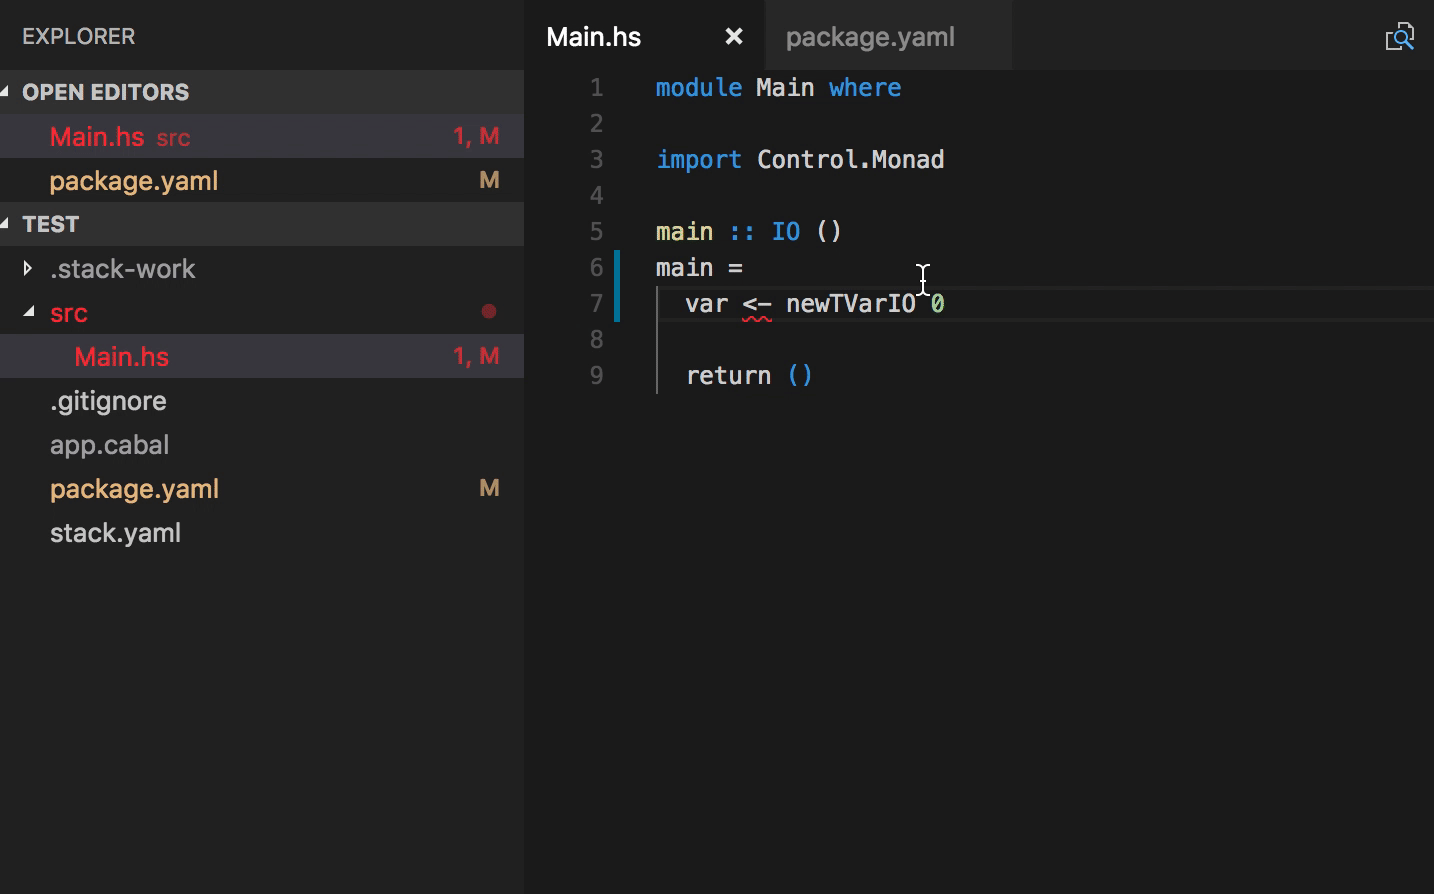Expand the .stack-work folder
Viewport: 1434px width, 894px height.
(27, 268)
